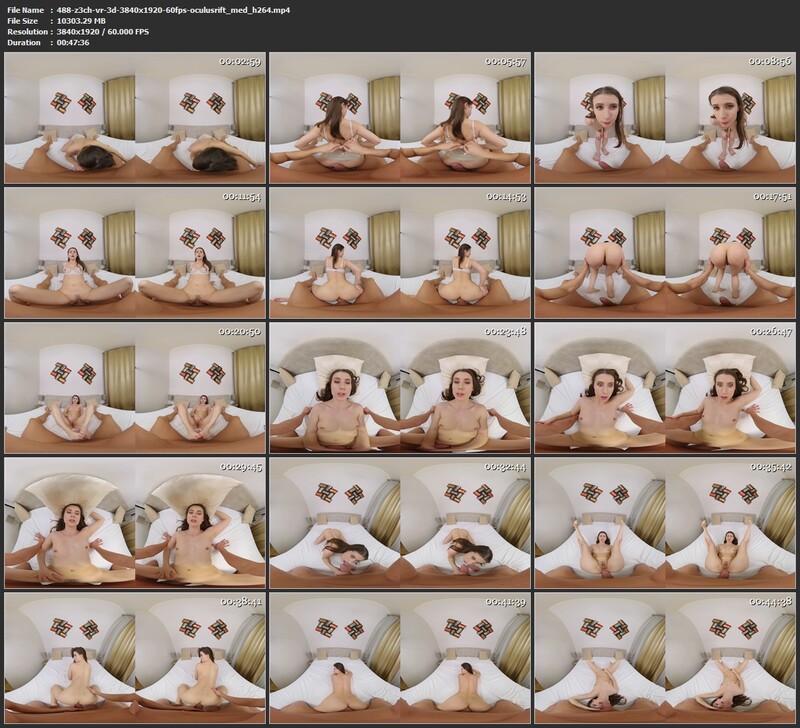Click the File Name label
The image size is (800, 728).
26,9
